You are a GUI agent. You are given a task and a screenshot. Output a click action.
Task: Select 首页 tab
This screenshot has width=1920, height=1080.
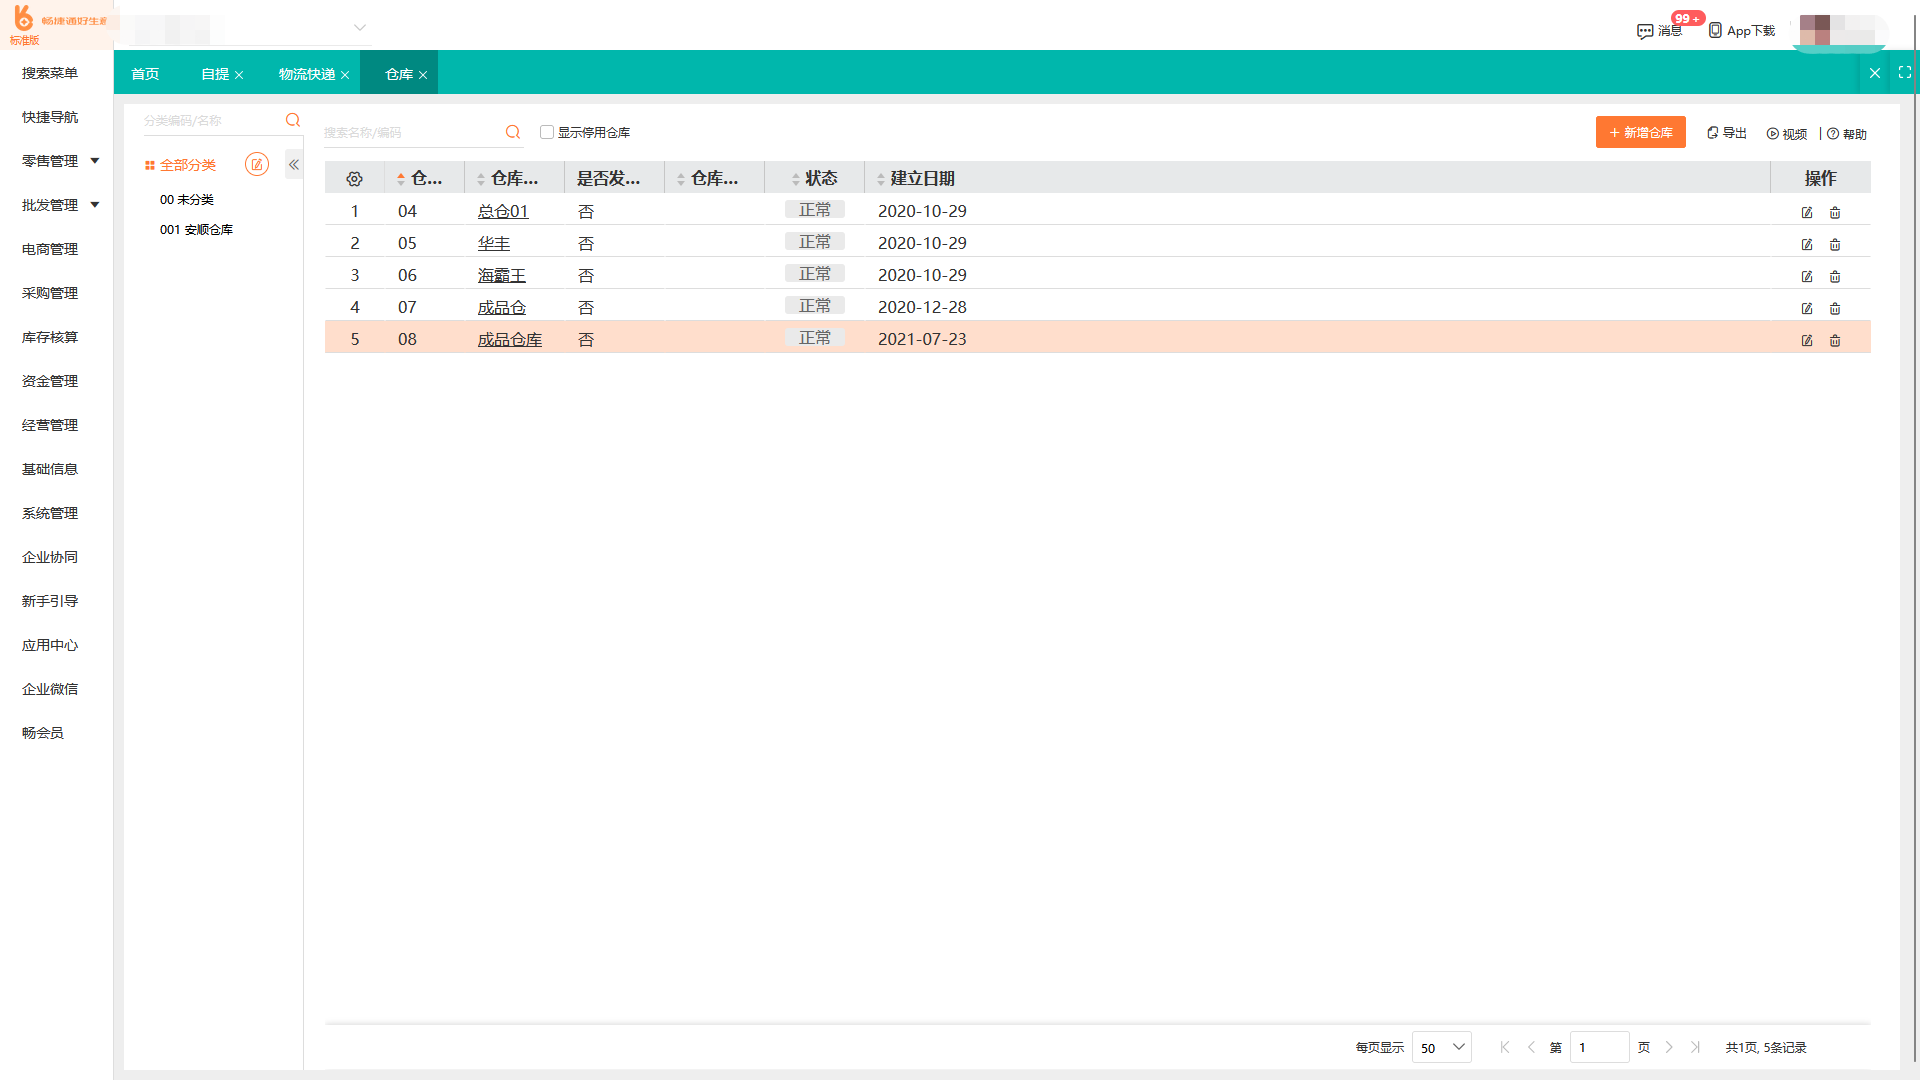point(145,74)
